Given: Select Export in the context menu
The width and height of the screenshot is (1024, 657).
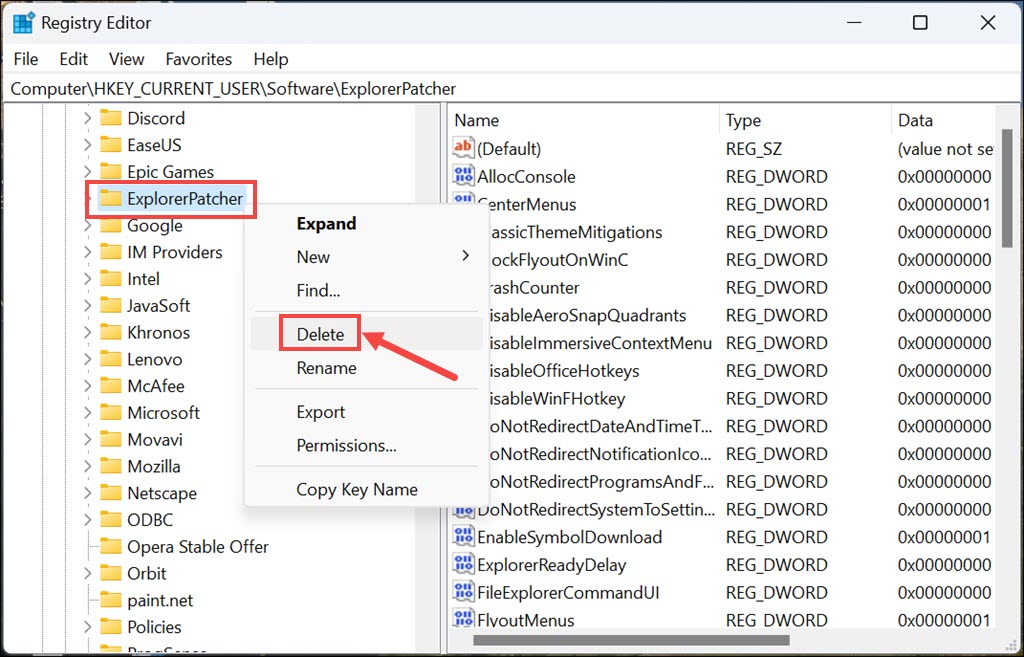Looking at the screenshot, I should point(366,412).
